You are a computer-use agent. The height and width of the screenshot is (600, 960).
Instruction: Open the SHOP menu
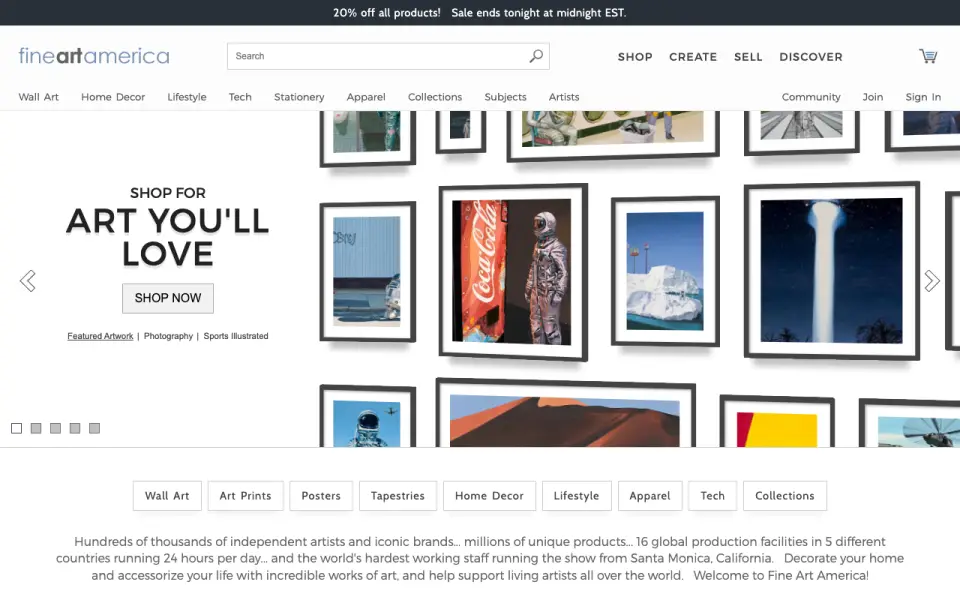pos(635,57)
